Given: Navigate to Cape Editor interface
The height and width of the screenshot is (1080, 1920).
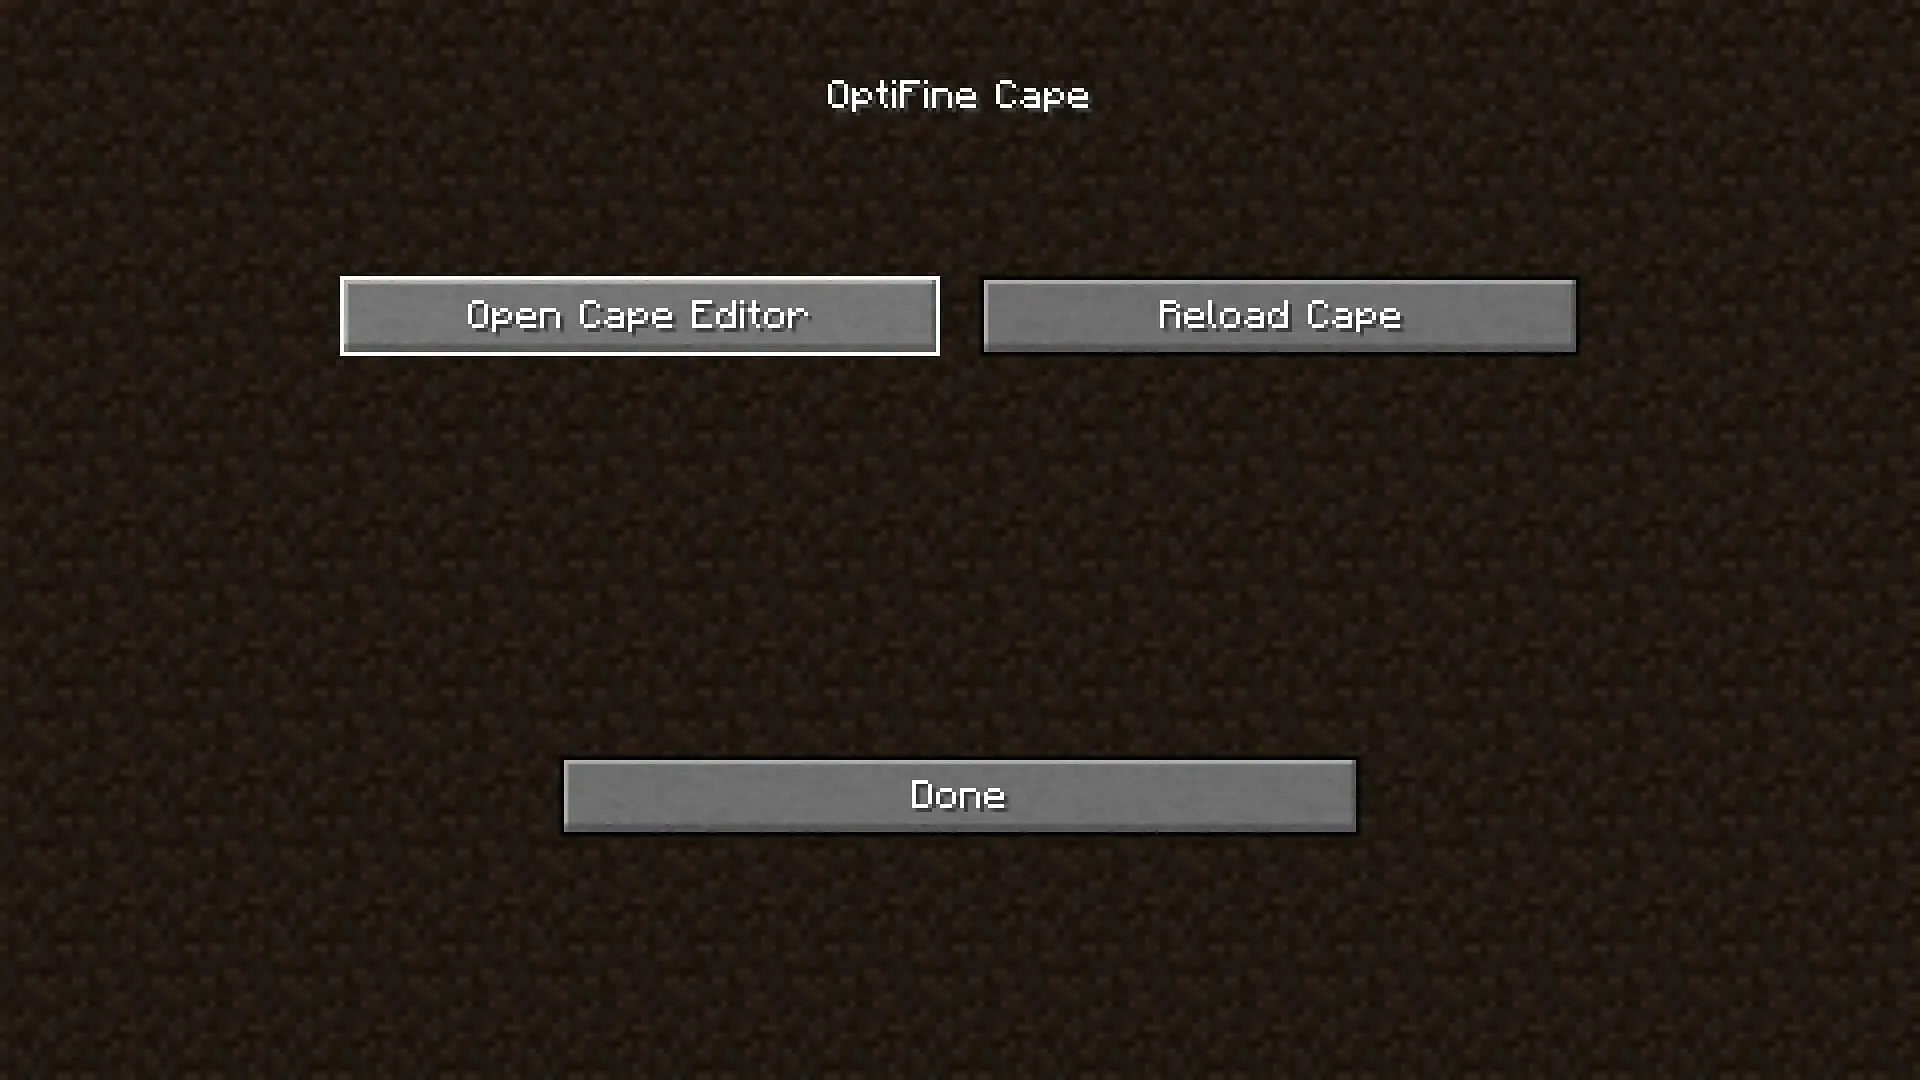Looking at the screenshot, I should (638, 314).
